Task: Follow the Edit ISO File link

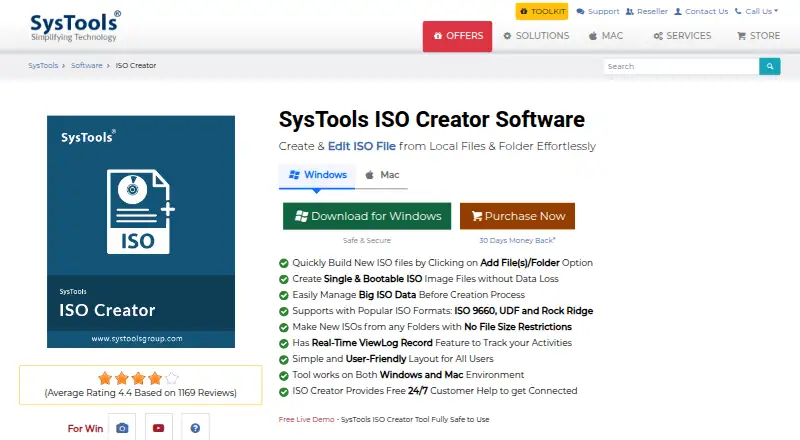Action: pos(362,146)
